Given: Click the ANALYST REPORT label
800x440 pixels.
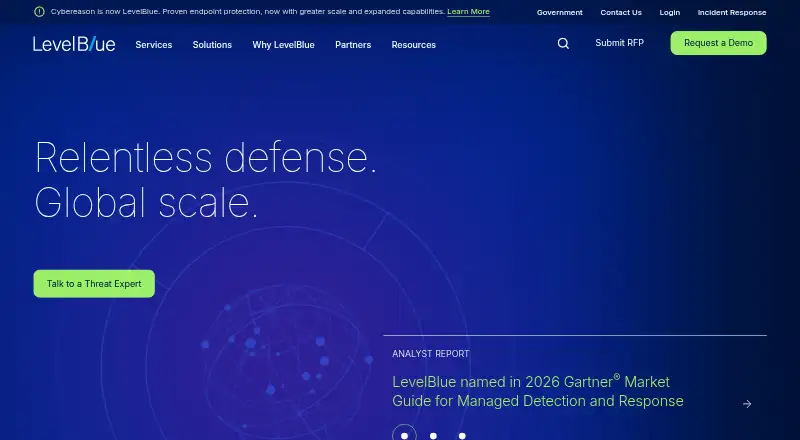Looking at the screenshot, I should pyautogui.click(x=431, y=354).
